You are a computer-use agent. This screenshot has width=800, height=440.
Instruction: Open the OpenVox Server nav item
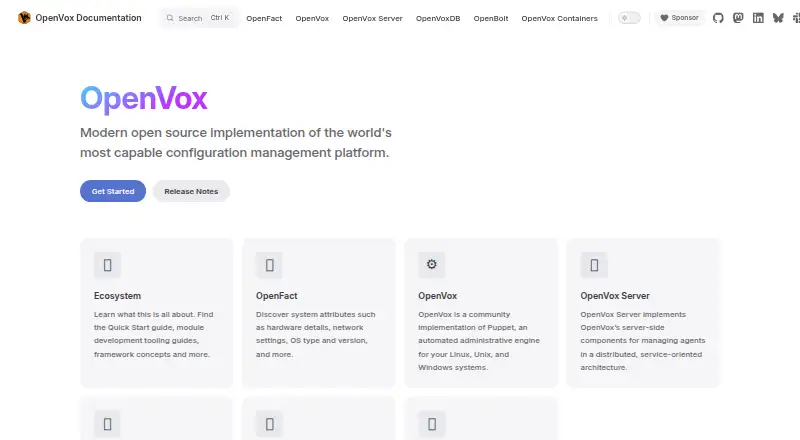pos(372,18)
